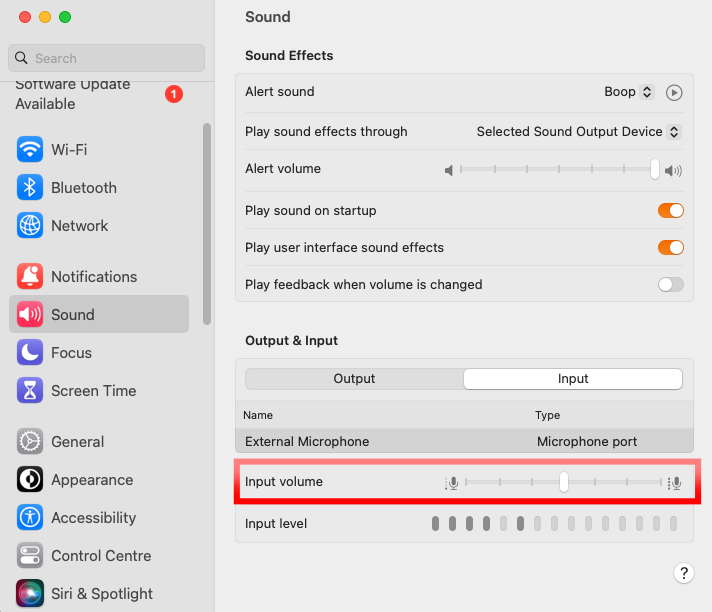Image resolution: width=712 pixels, height=612 pixels.
Task: Click the red software update badge
Action: click(173, 94)
